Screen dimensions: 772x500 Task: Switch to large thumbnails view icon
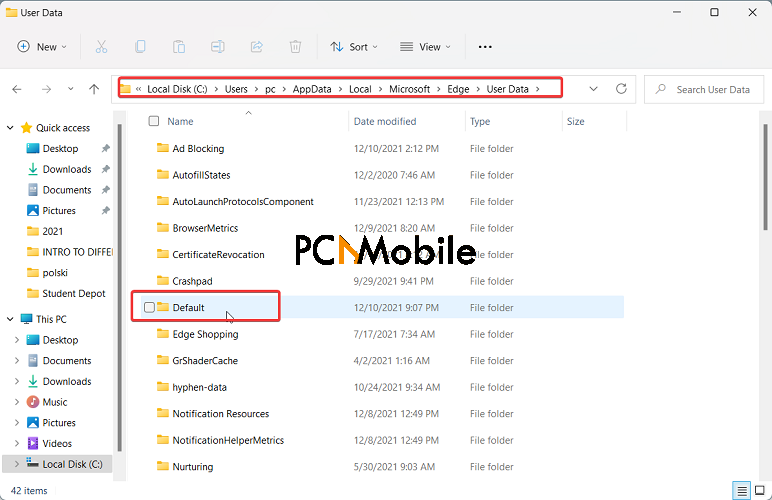tap(760, 491)
